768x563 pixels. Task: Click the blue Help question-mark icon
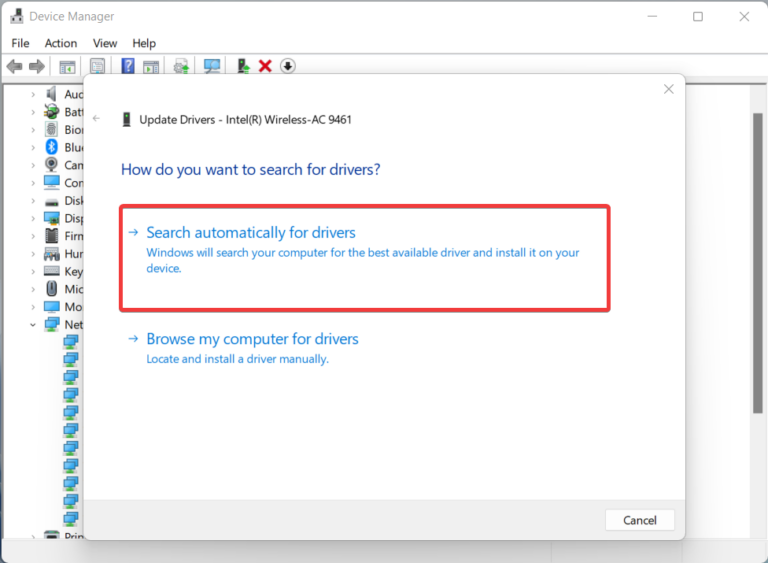coord(128,66)
